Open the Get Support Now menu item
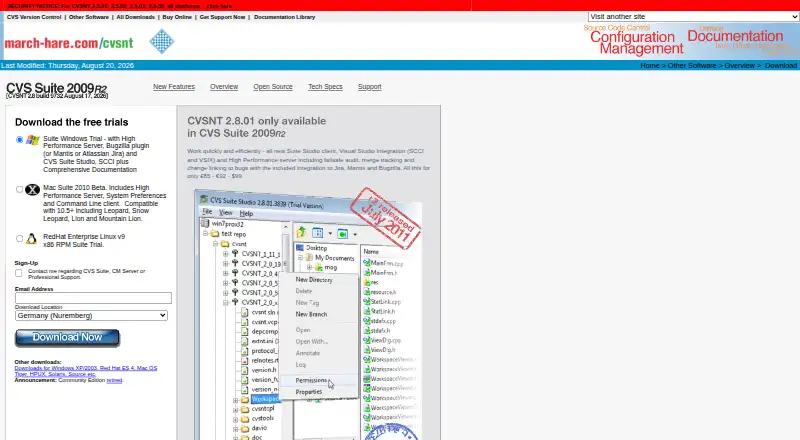Image resolution: width=800 pixels, height=440 pixels. (222, 17)
